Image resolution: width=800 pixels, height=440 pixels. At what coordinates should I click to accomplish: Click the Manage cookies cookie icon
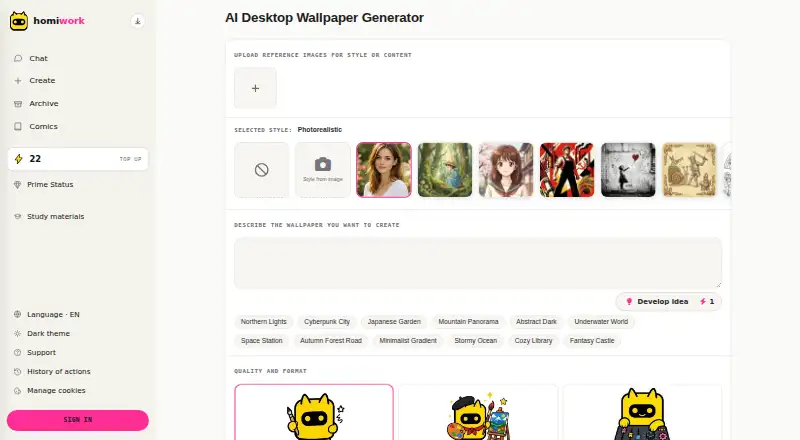17,390
